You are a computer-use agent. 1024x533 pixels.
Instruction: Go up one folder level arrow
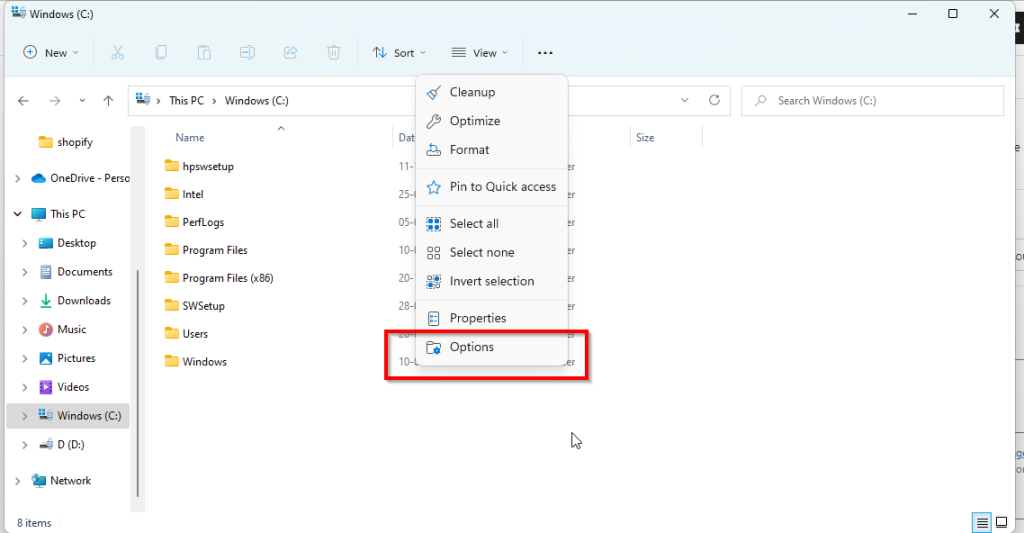[x=108, y=101]
